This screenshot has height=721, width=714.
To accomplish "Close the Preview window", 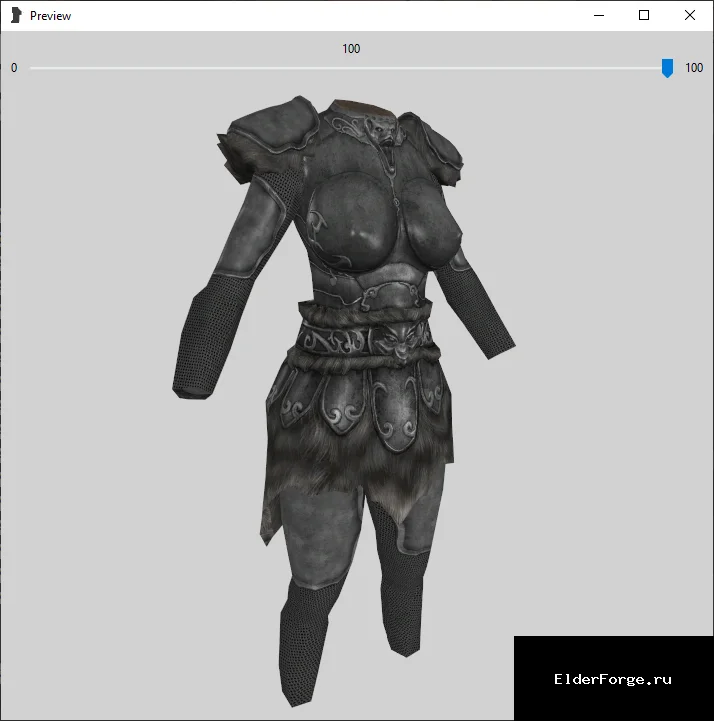I will point(690,16).
